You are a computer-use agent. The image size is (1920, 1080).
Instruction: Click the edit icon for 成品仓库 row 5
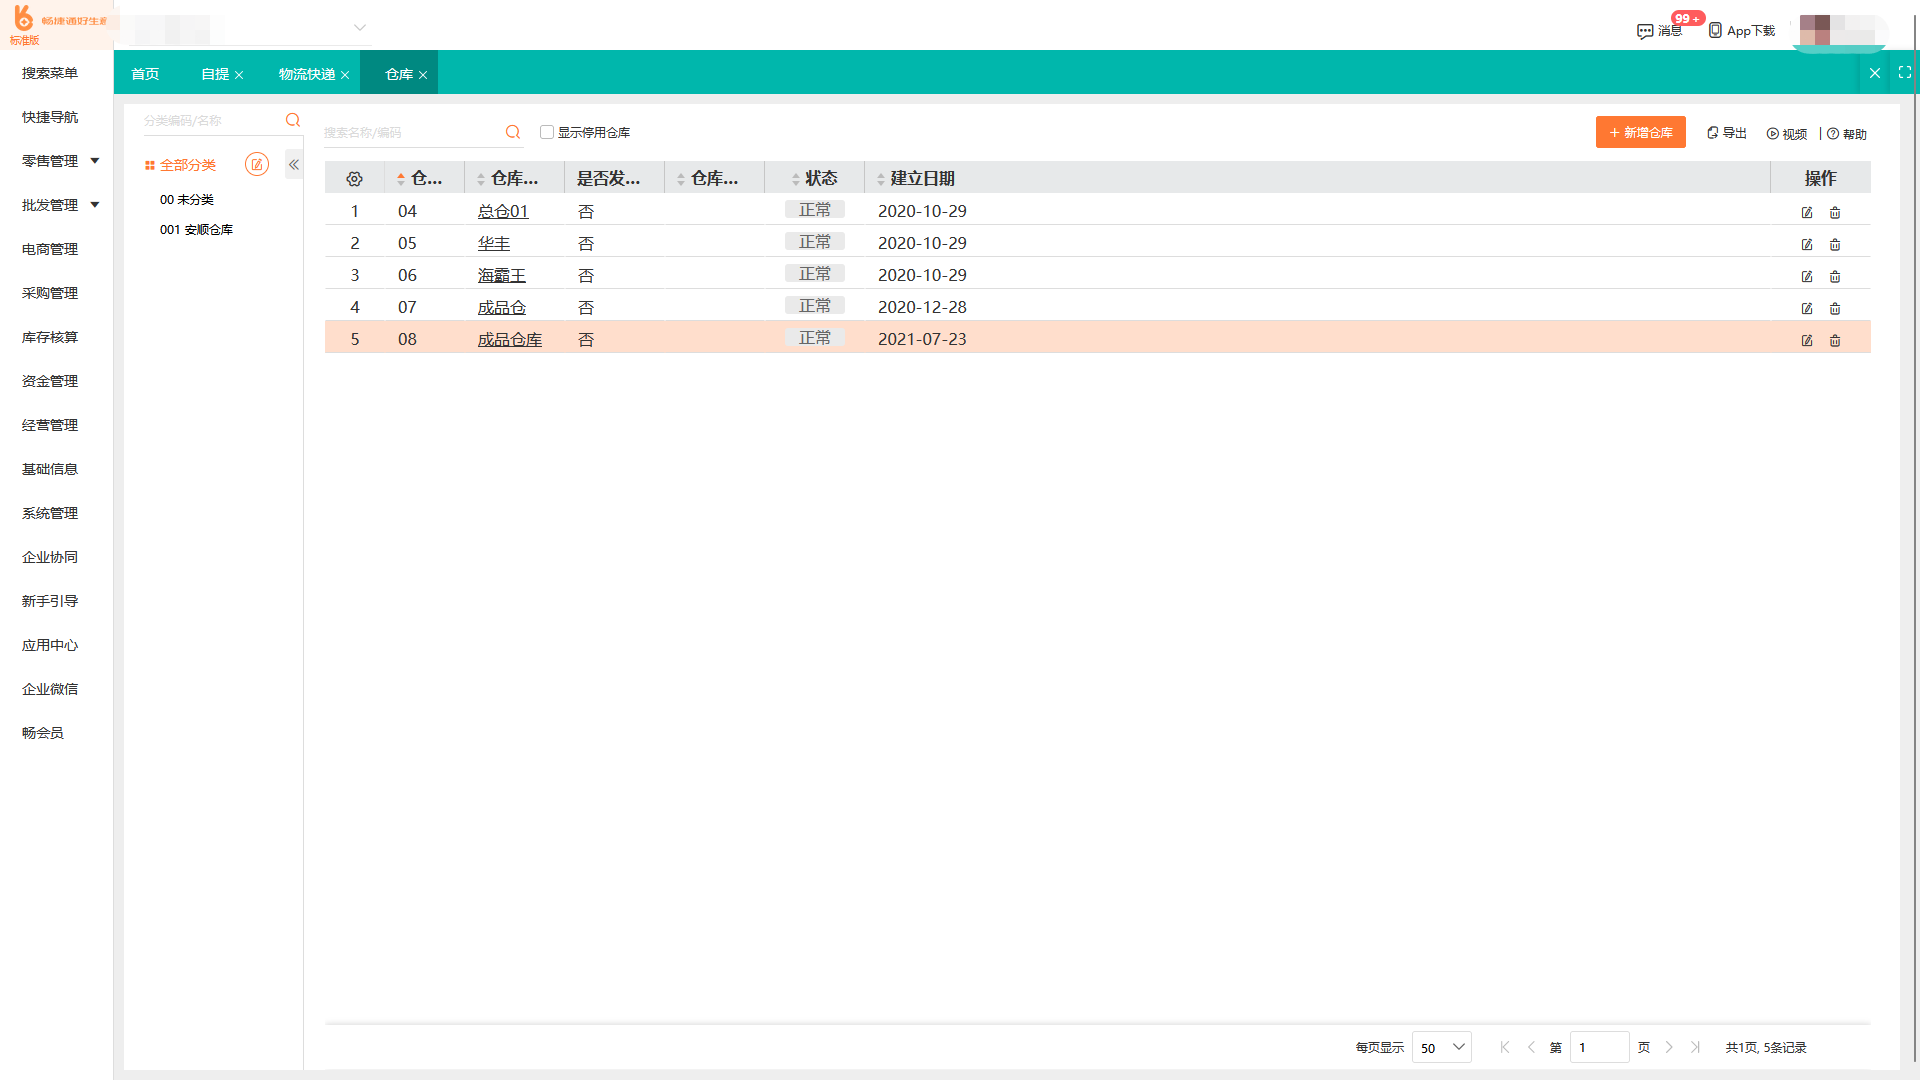tap(1807, 339)
